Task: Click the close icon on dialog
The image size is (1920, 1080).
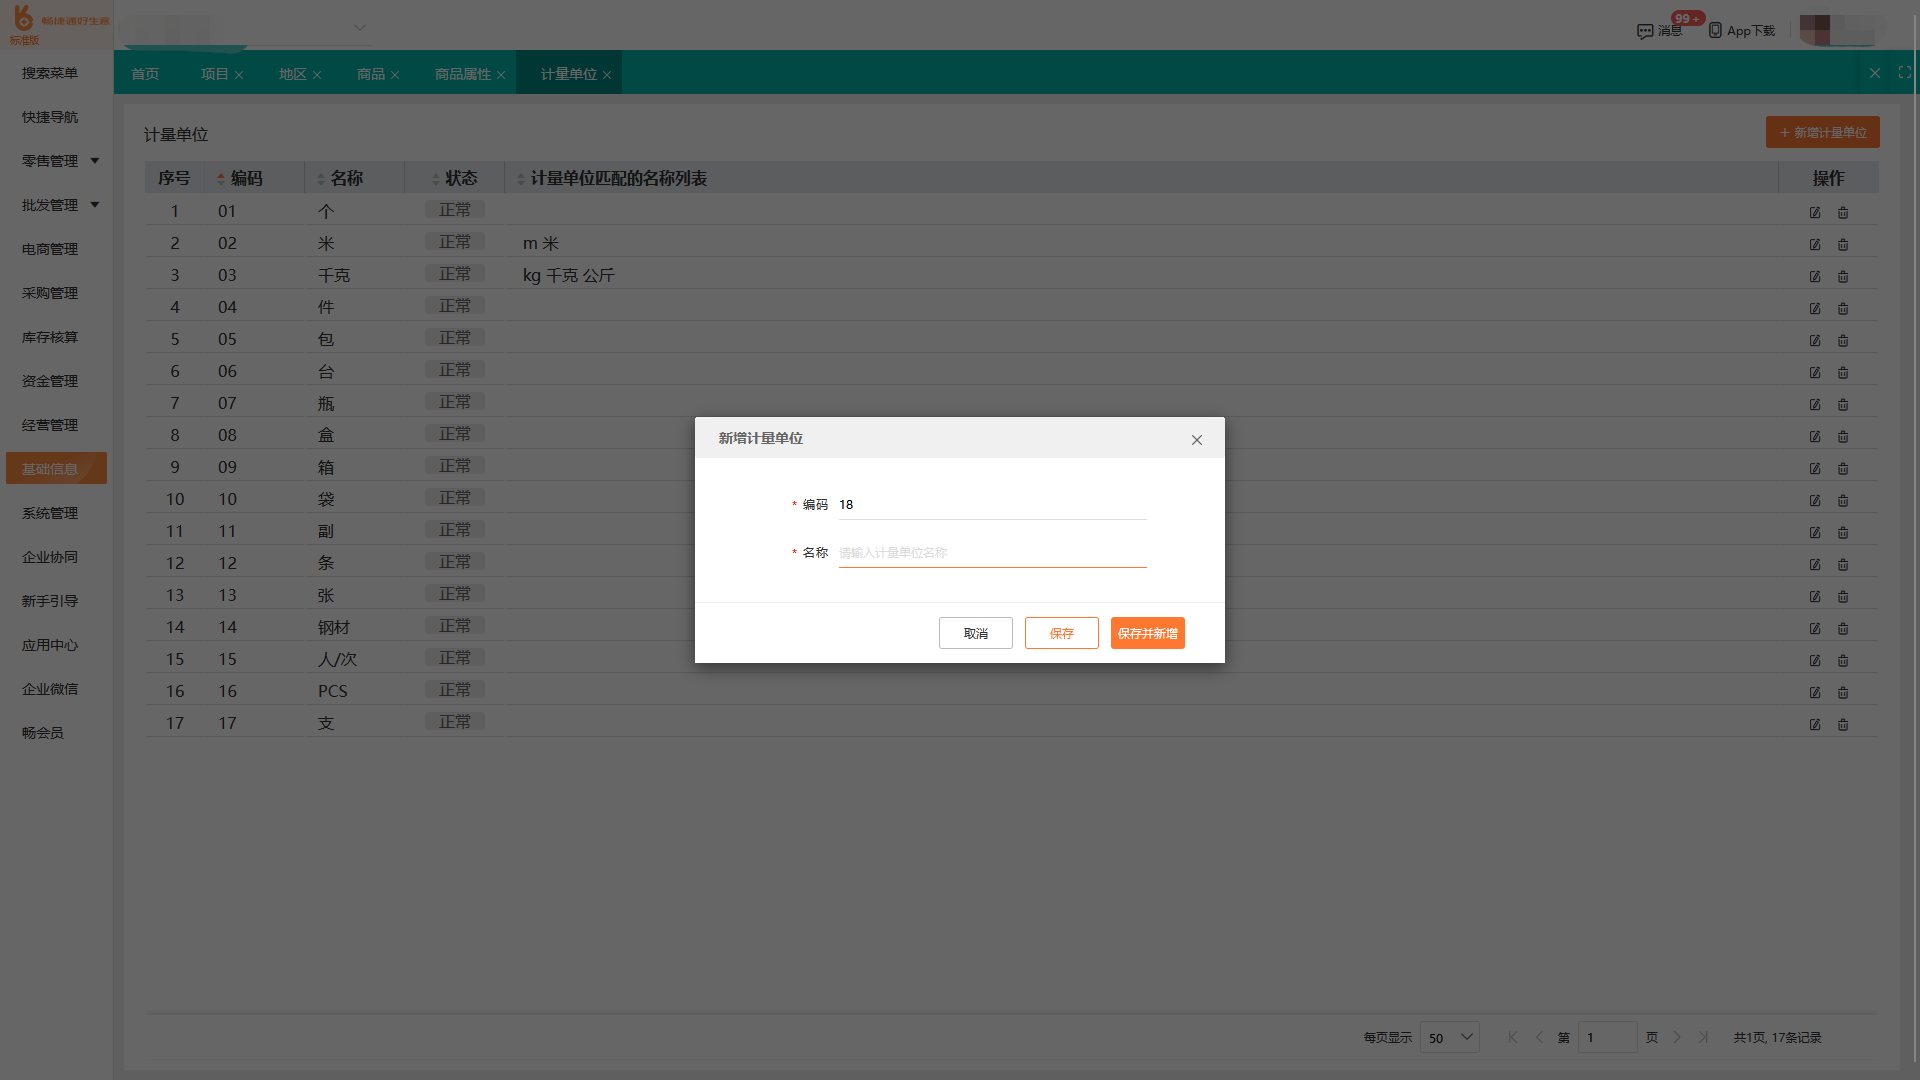Action: tap(1197, 439)
